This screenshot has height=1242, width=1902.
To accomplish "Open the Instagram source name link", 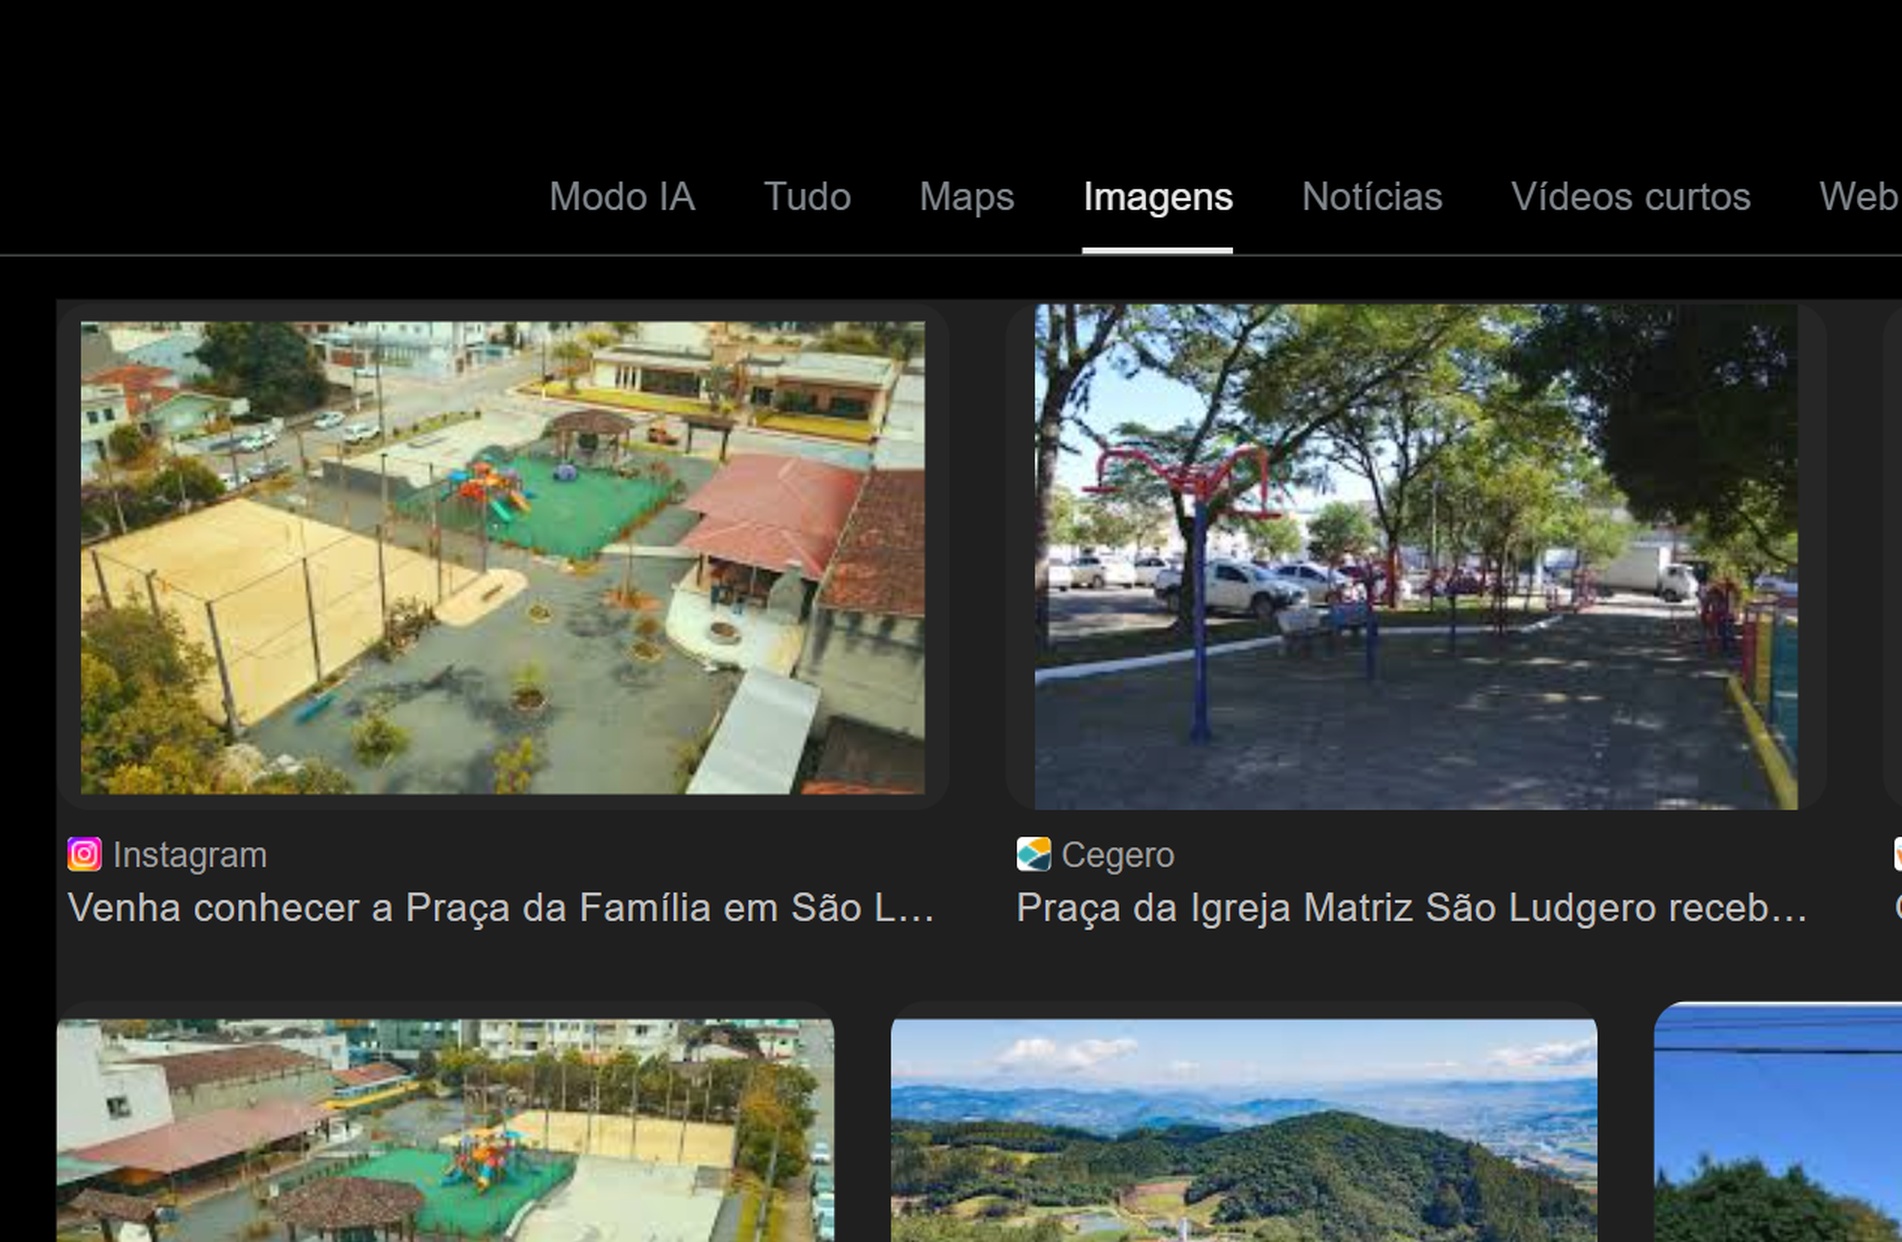I will (x=189, y=855).
